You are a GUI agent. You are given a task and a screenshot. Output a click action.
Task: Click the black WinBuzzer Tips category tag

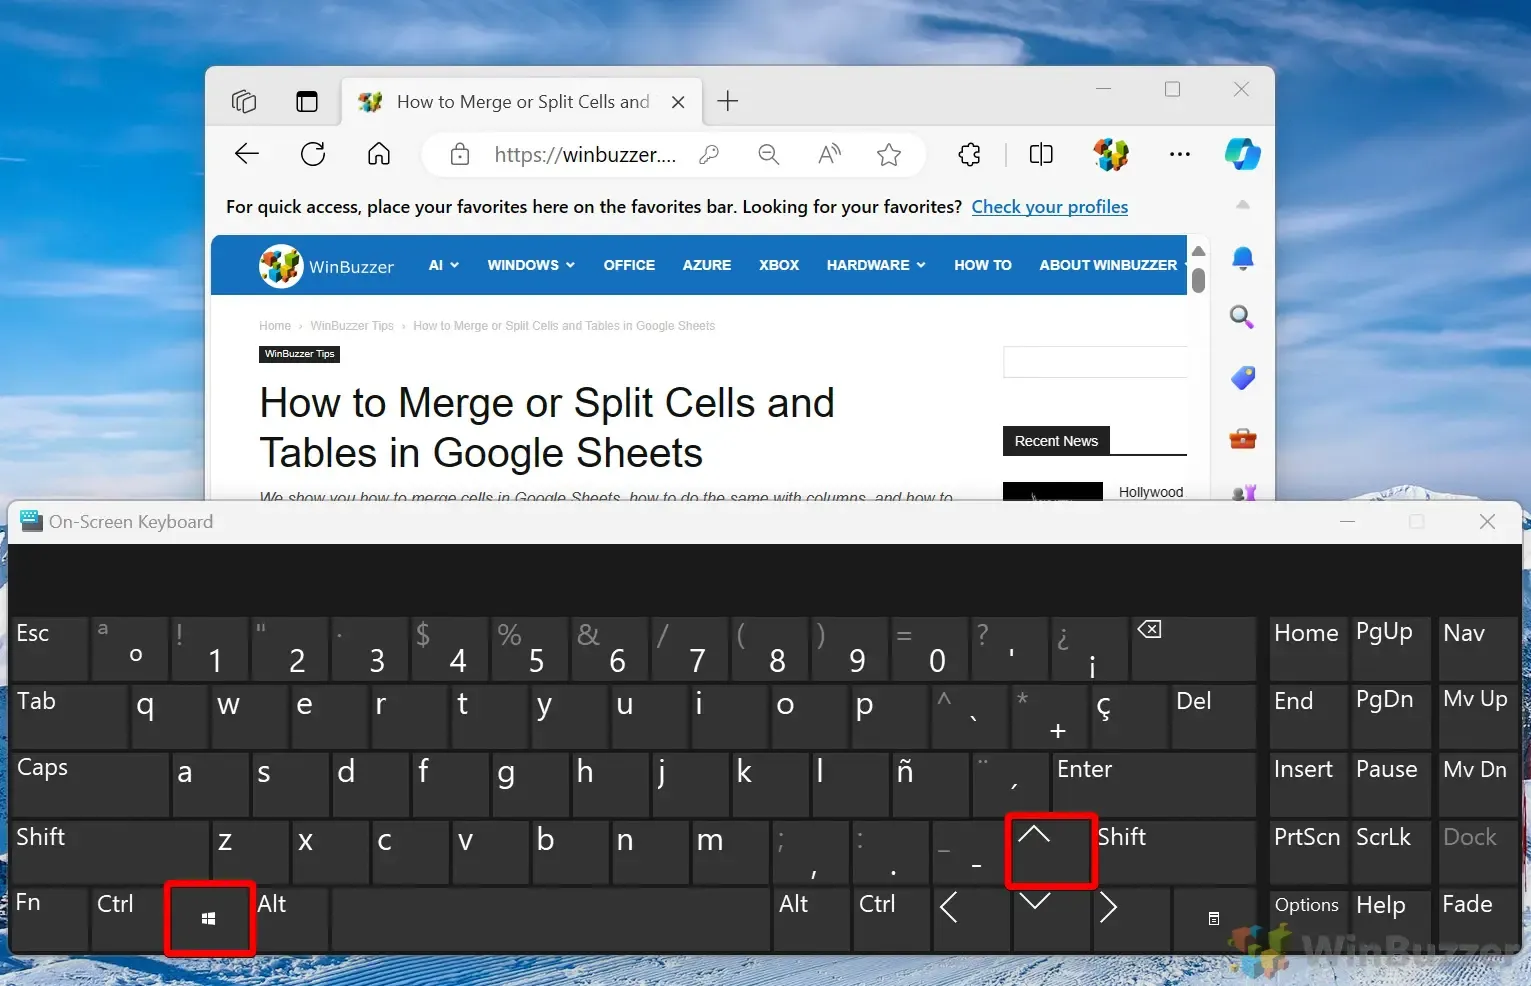300,354
